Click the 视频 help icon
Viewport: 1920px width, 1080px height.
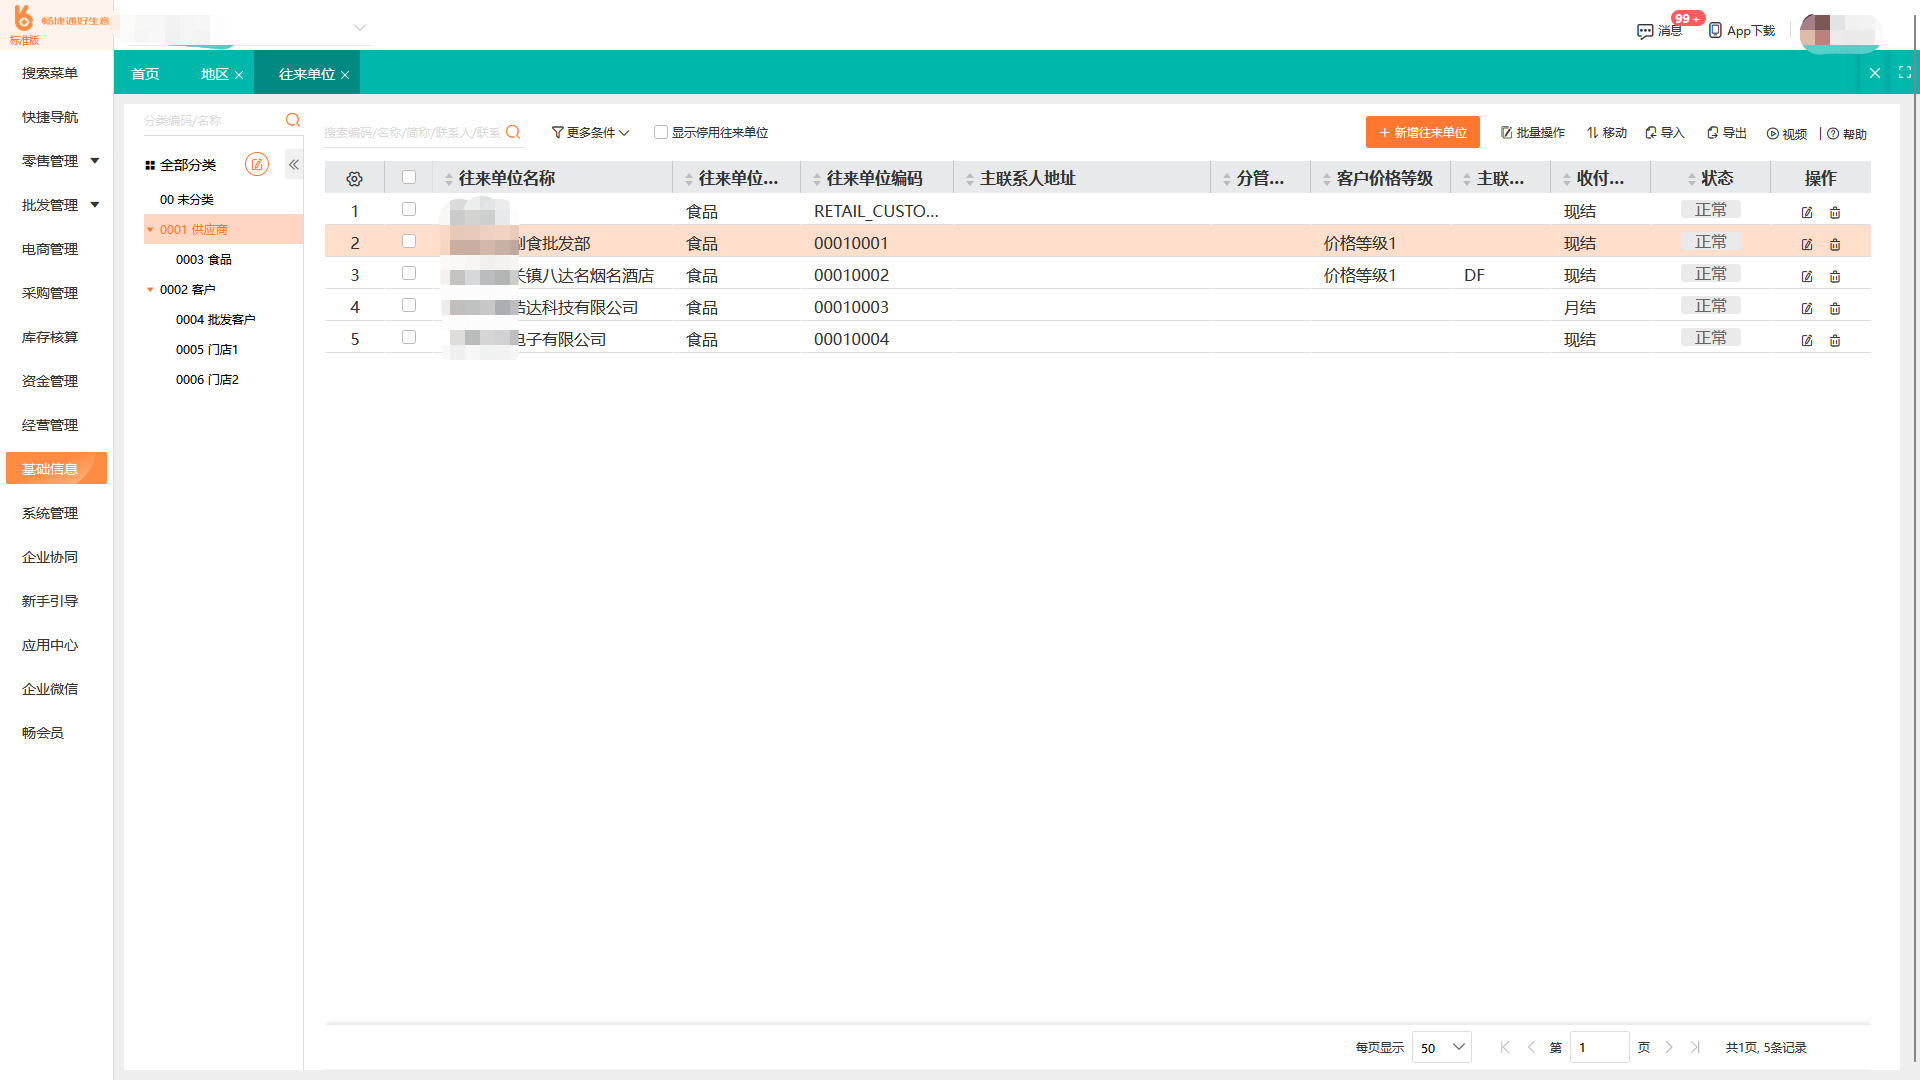(1785, 132)
